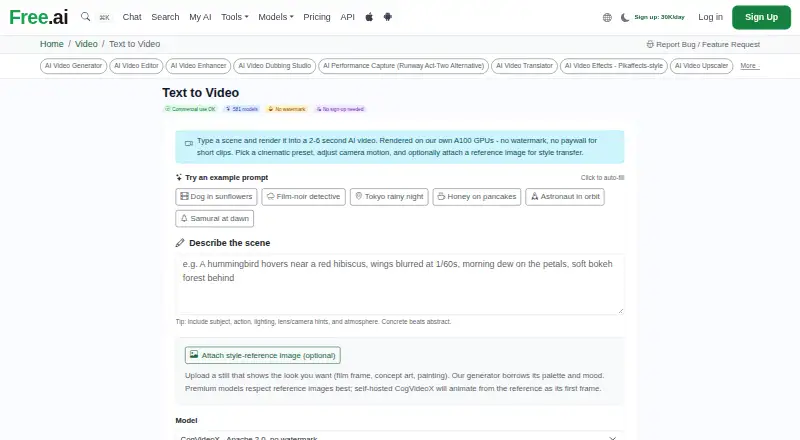800x440 pixels.
Task: Focus the Describe the scene text area
Action: tap(399, 284)
